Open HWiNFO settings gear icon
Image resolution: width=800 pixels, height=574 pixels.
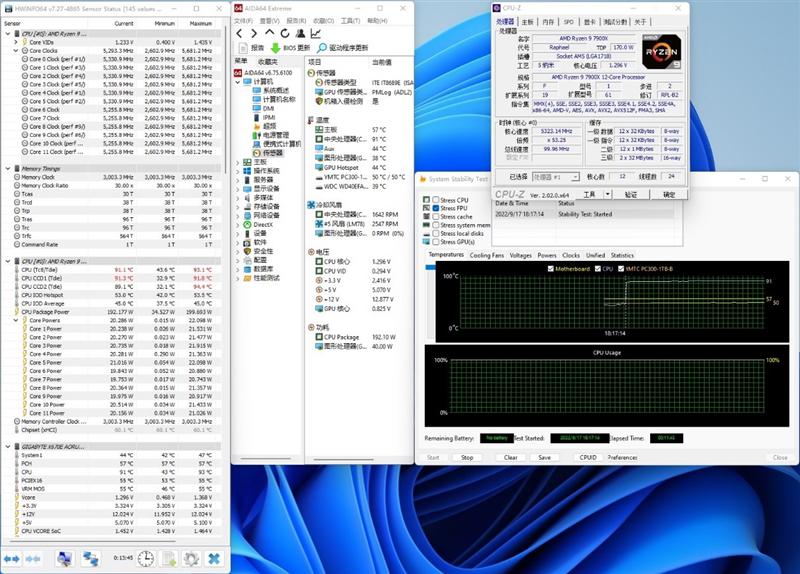(190, 557)
